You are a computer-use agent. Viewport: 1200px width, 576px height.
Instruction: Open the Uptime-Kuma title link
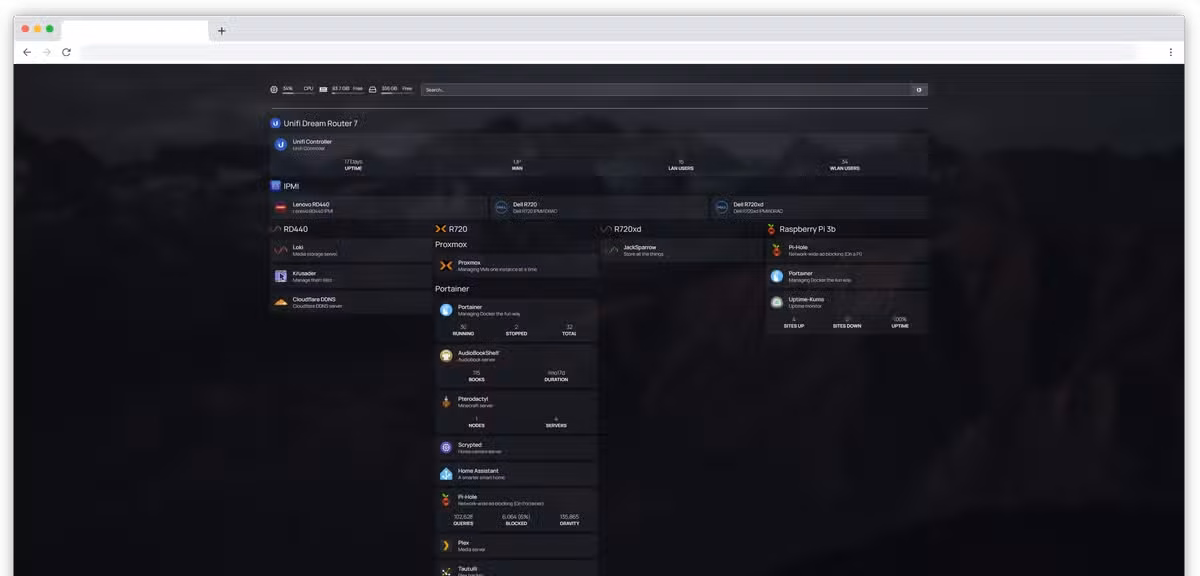806,299
